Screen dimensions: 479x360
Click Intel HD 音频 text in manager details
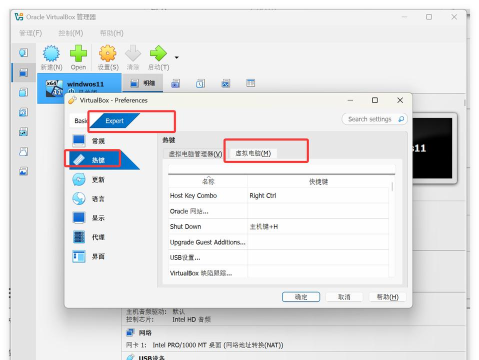[191, 319]
